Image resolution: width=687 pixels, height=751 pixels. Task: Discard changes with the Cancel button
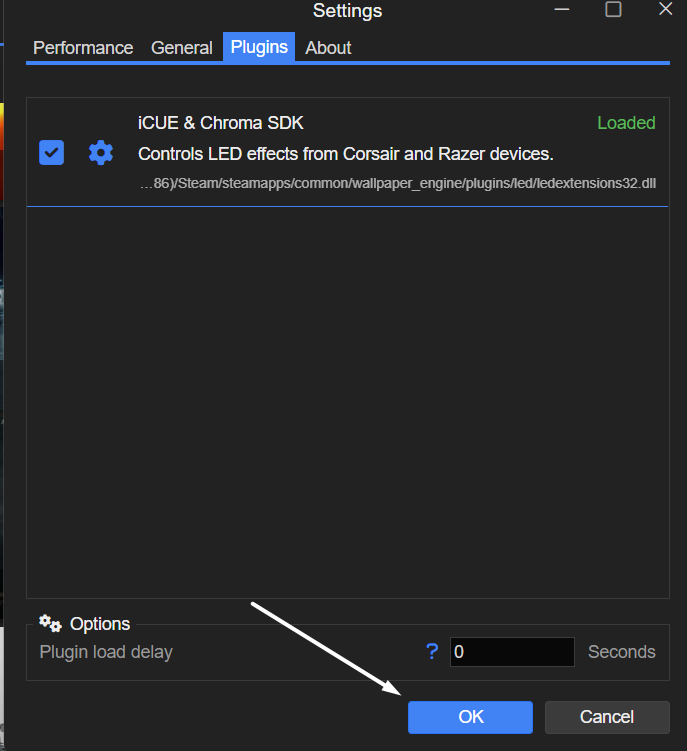[x=607, y=717]
